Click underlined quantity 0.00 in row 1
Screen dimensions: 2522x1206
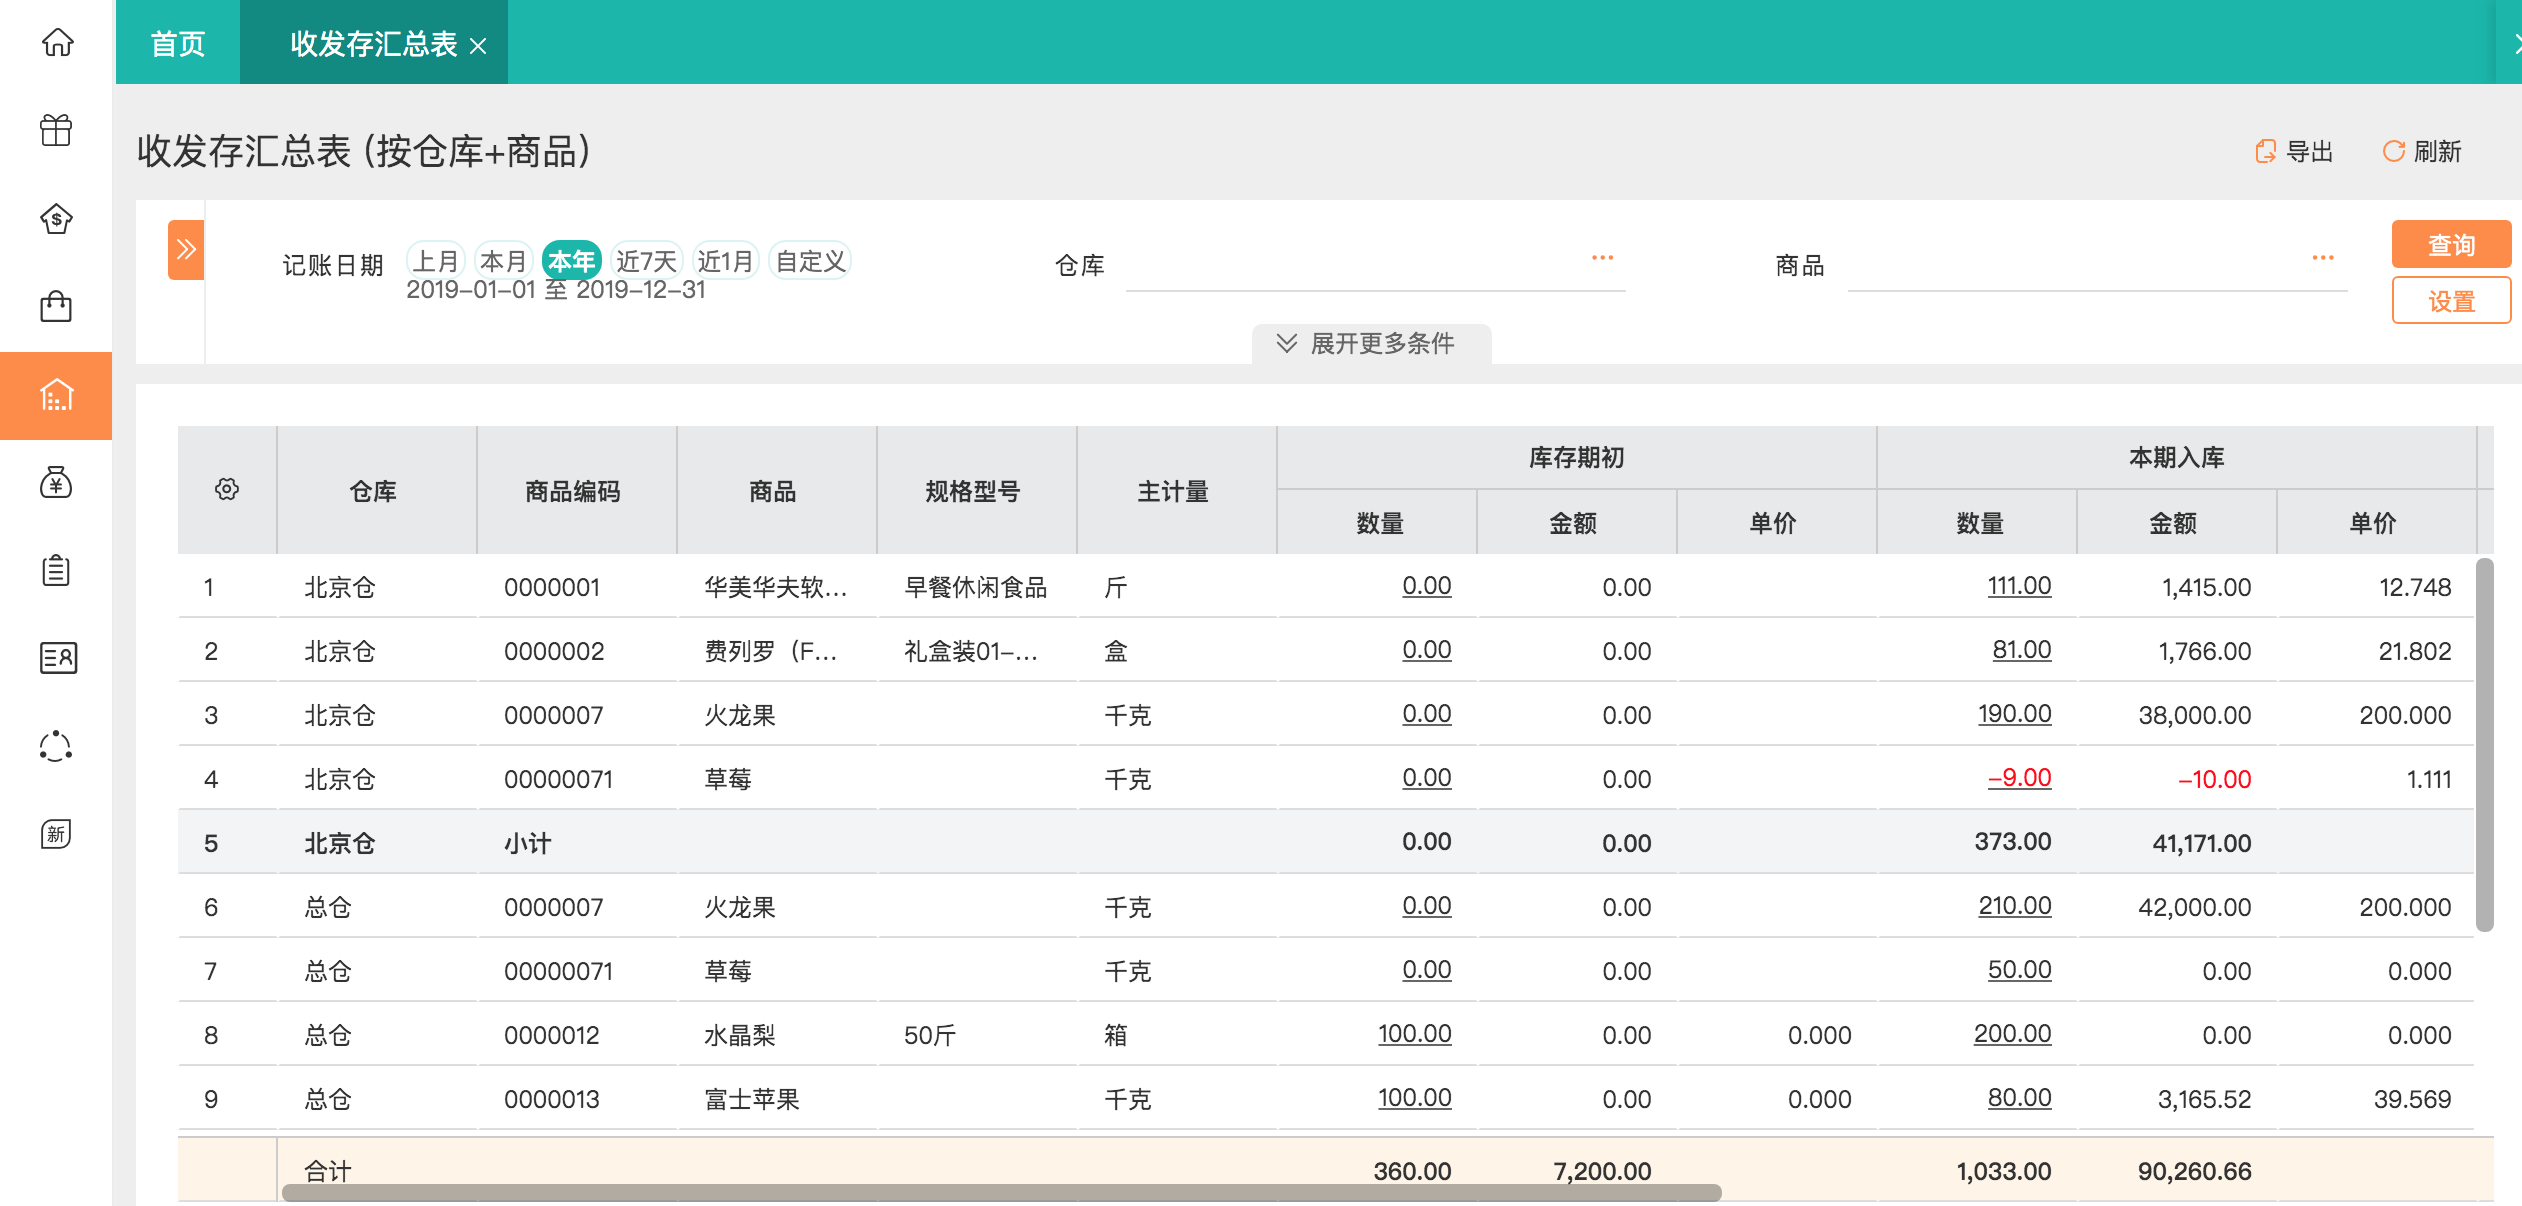(1423, 585)
